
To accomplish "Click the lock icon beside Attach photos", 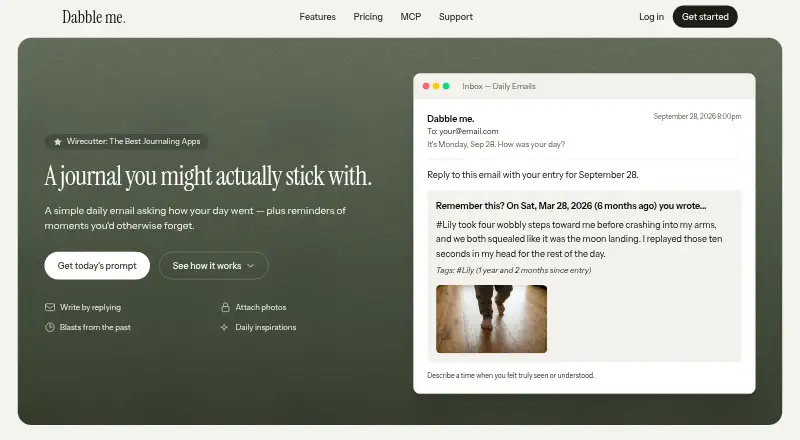I will pos(225,307).
